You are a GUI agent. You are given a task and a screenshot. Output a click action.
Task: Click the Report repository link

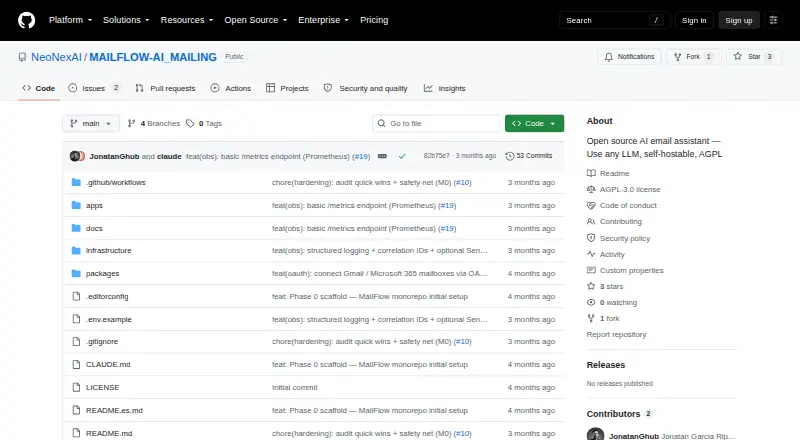[x=616, y=334]
